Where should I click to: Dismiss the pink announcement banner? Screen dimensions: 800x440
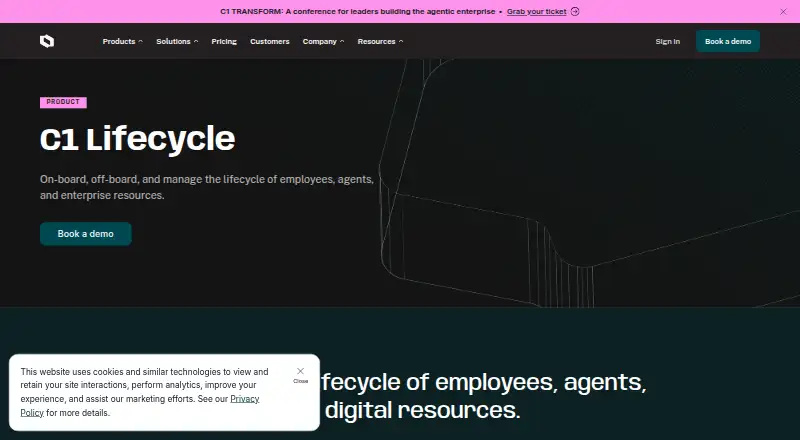[783, 12]
